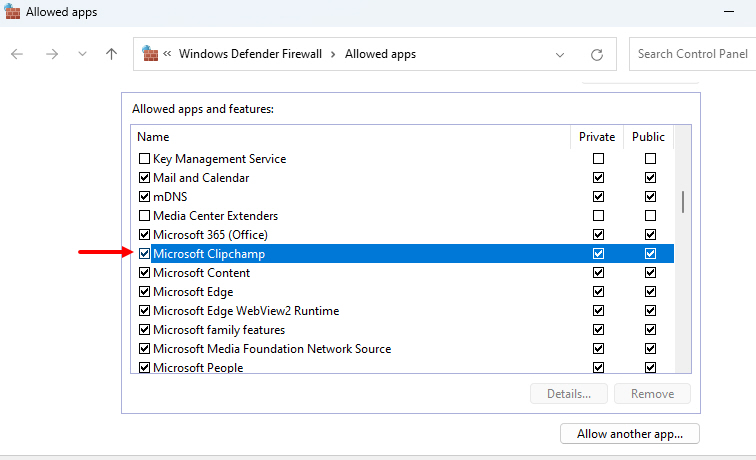Uncheck Microsoft Content name checkbox
Screen dimensions: 756x460
[144, 273]
